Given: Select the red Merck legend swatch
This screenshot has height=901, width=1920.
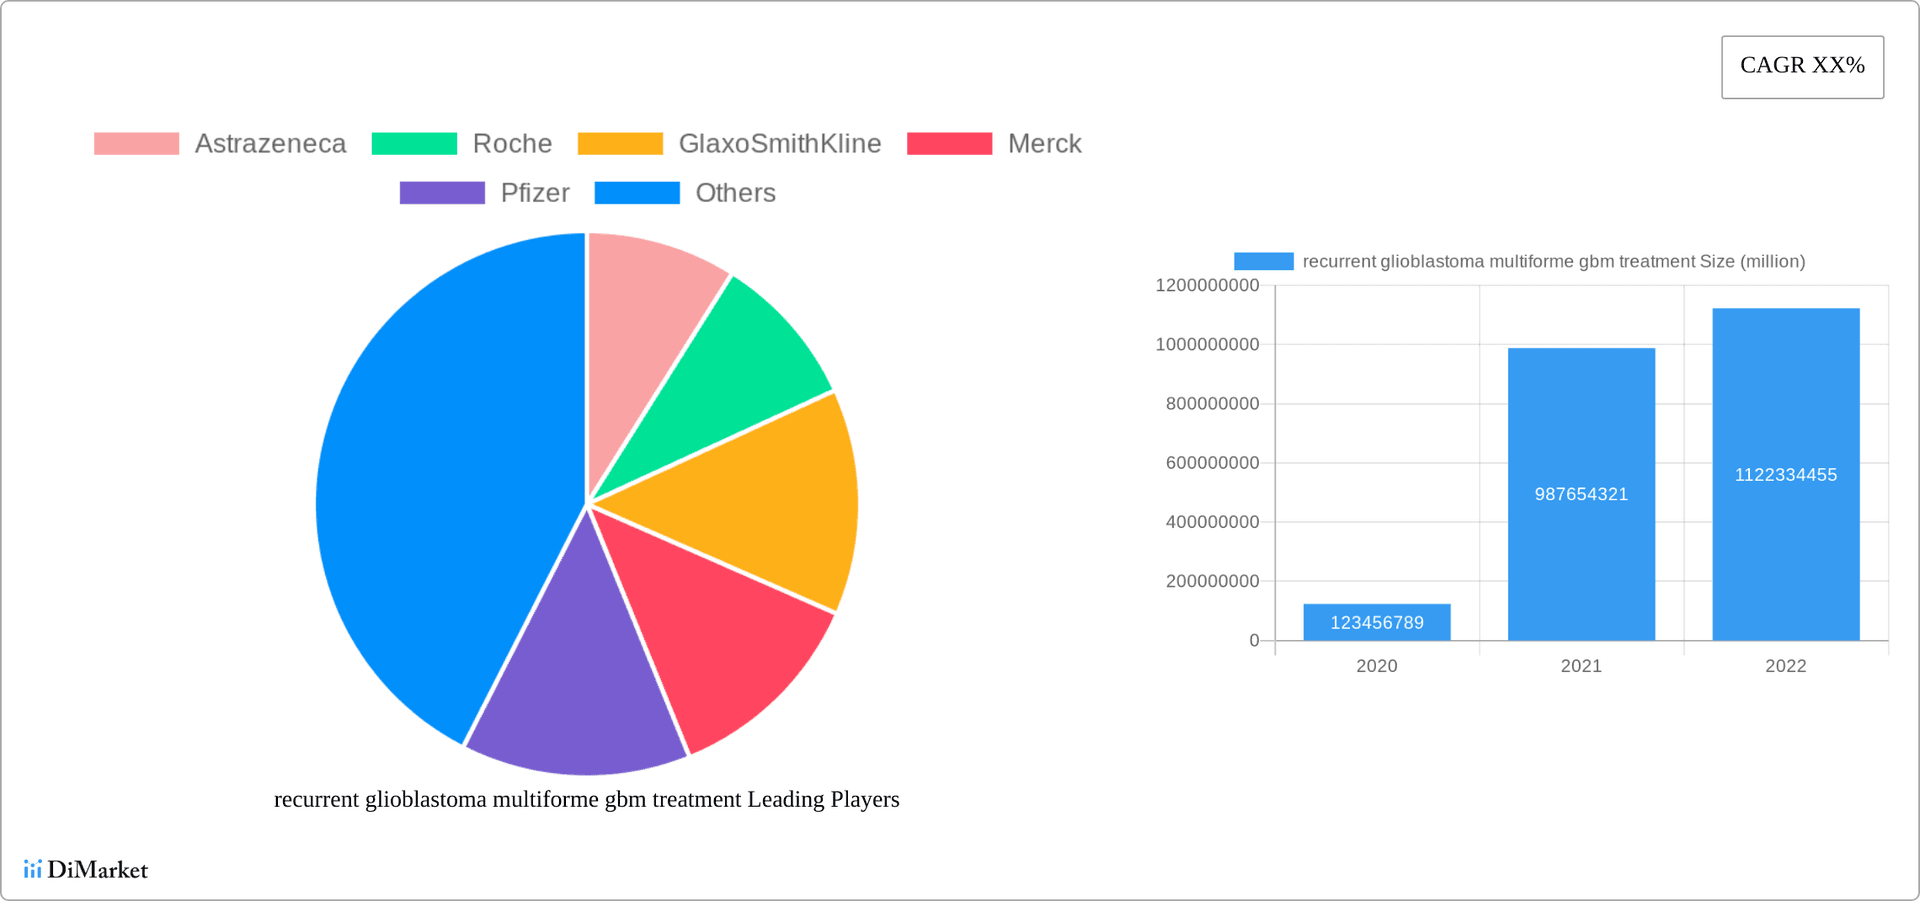Looking at the screenshot, I should pos(948,144).
